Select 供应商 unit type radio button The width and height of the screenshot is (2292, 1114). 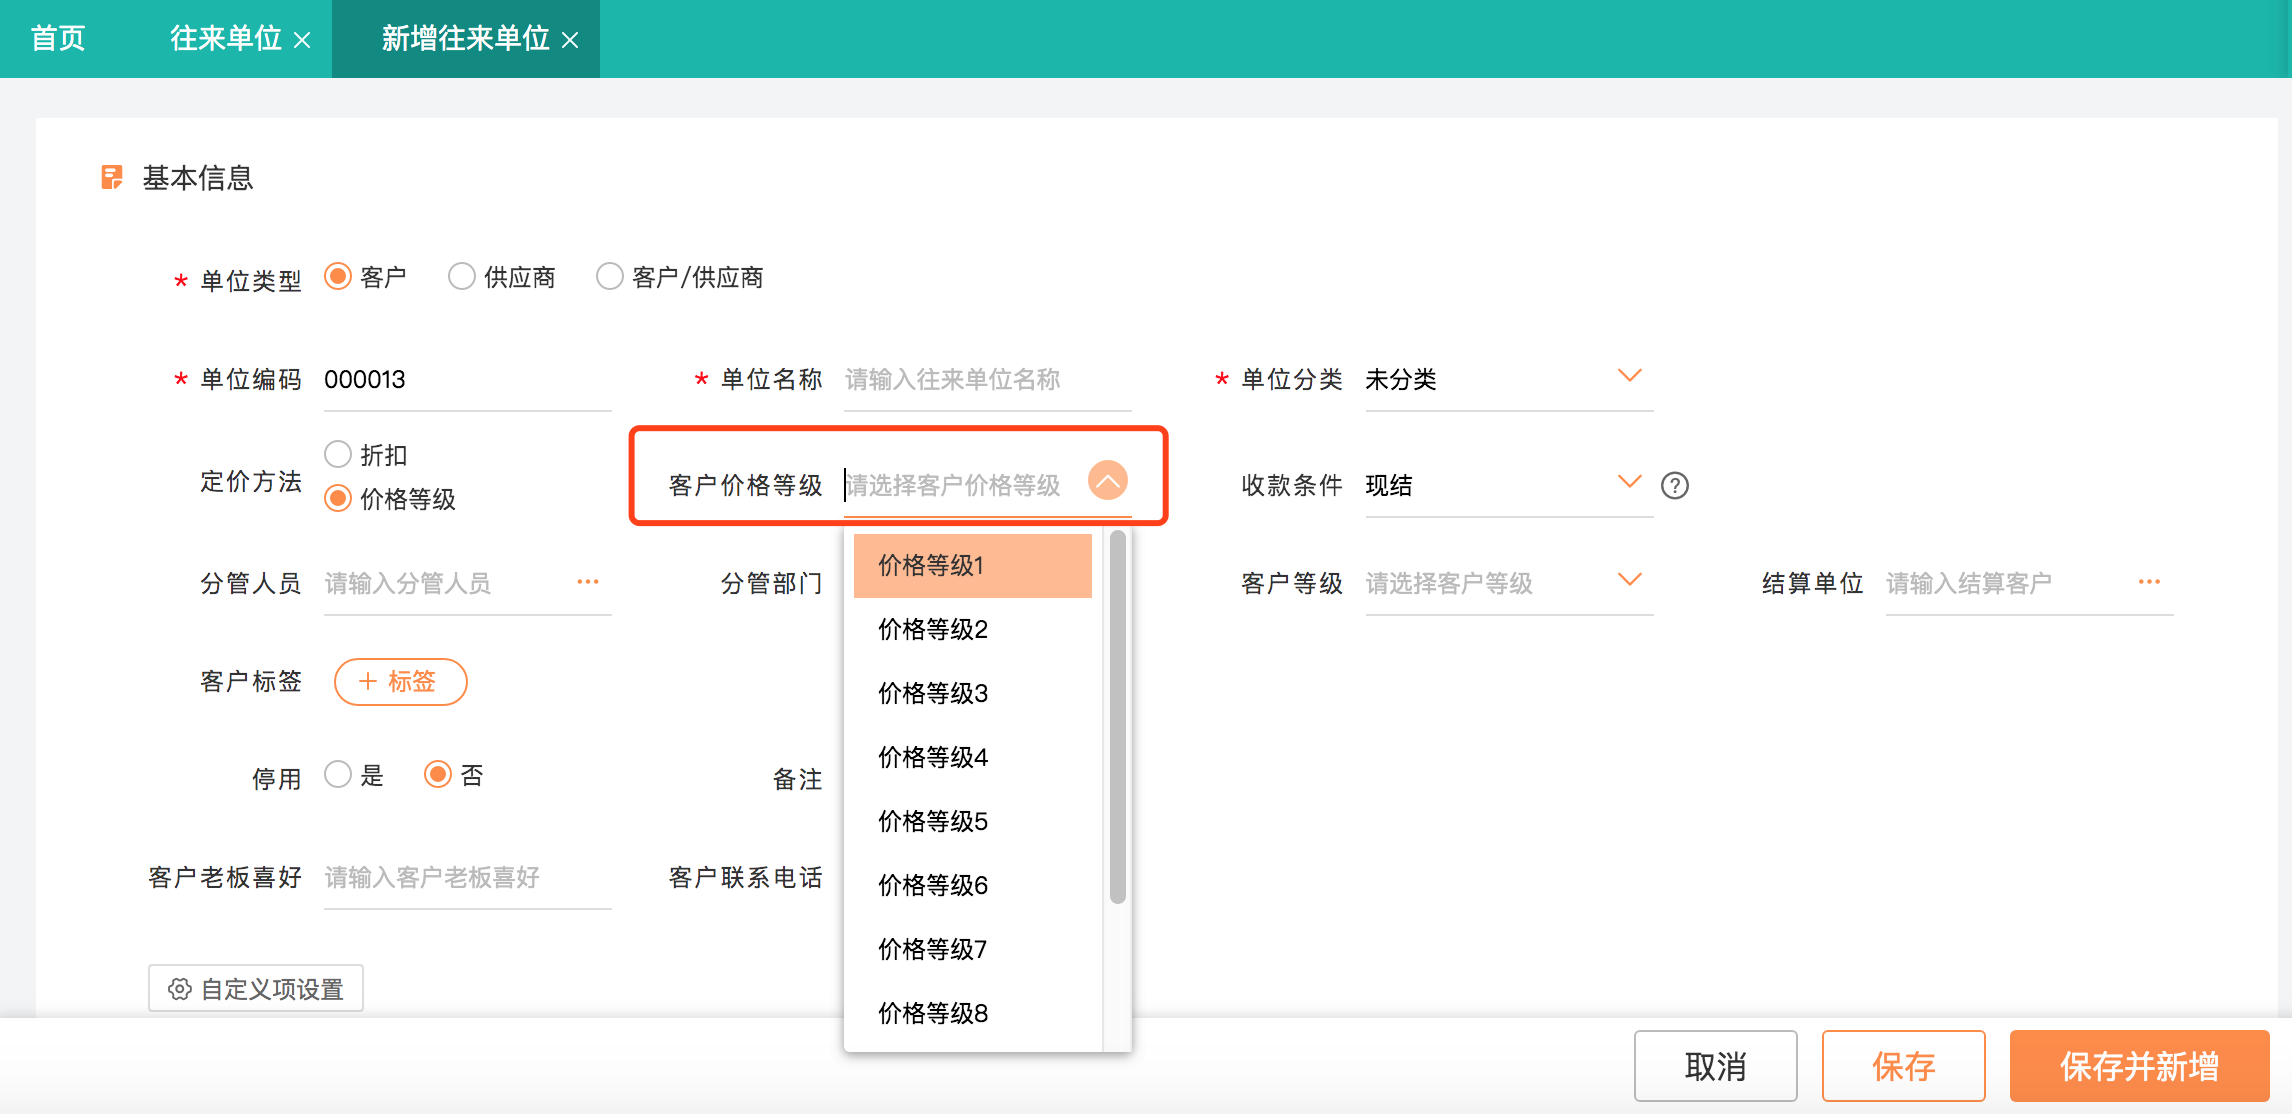click(x=458, y=278)
